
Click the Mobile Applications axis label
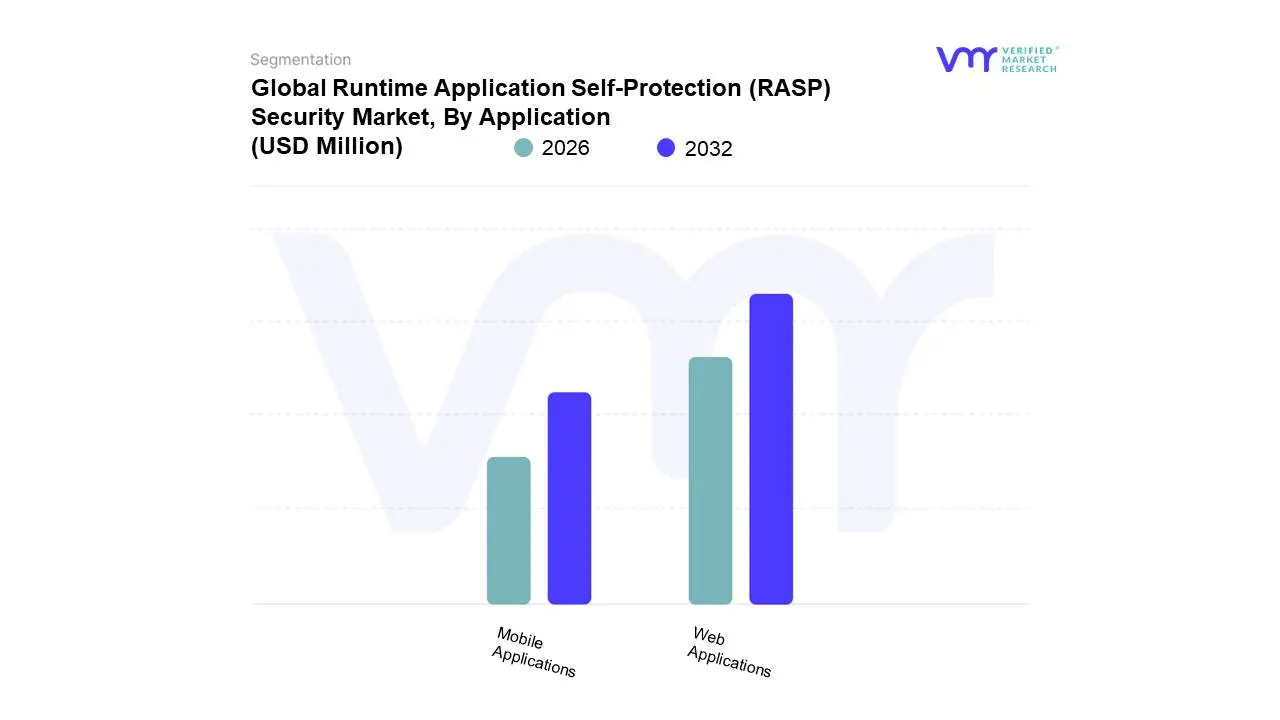tap(532, 652)
